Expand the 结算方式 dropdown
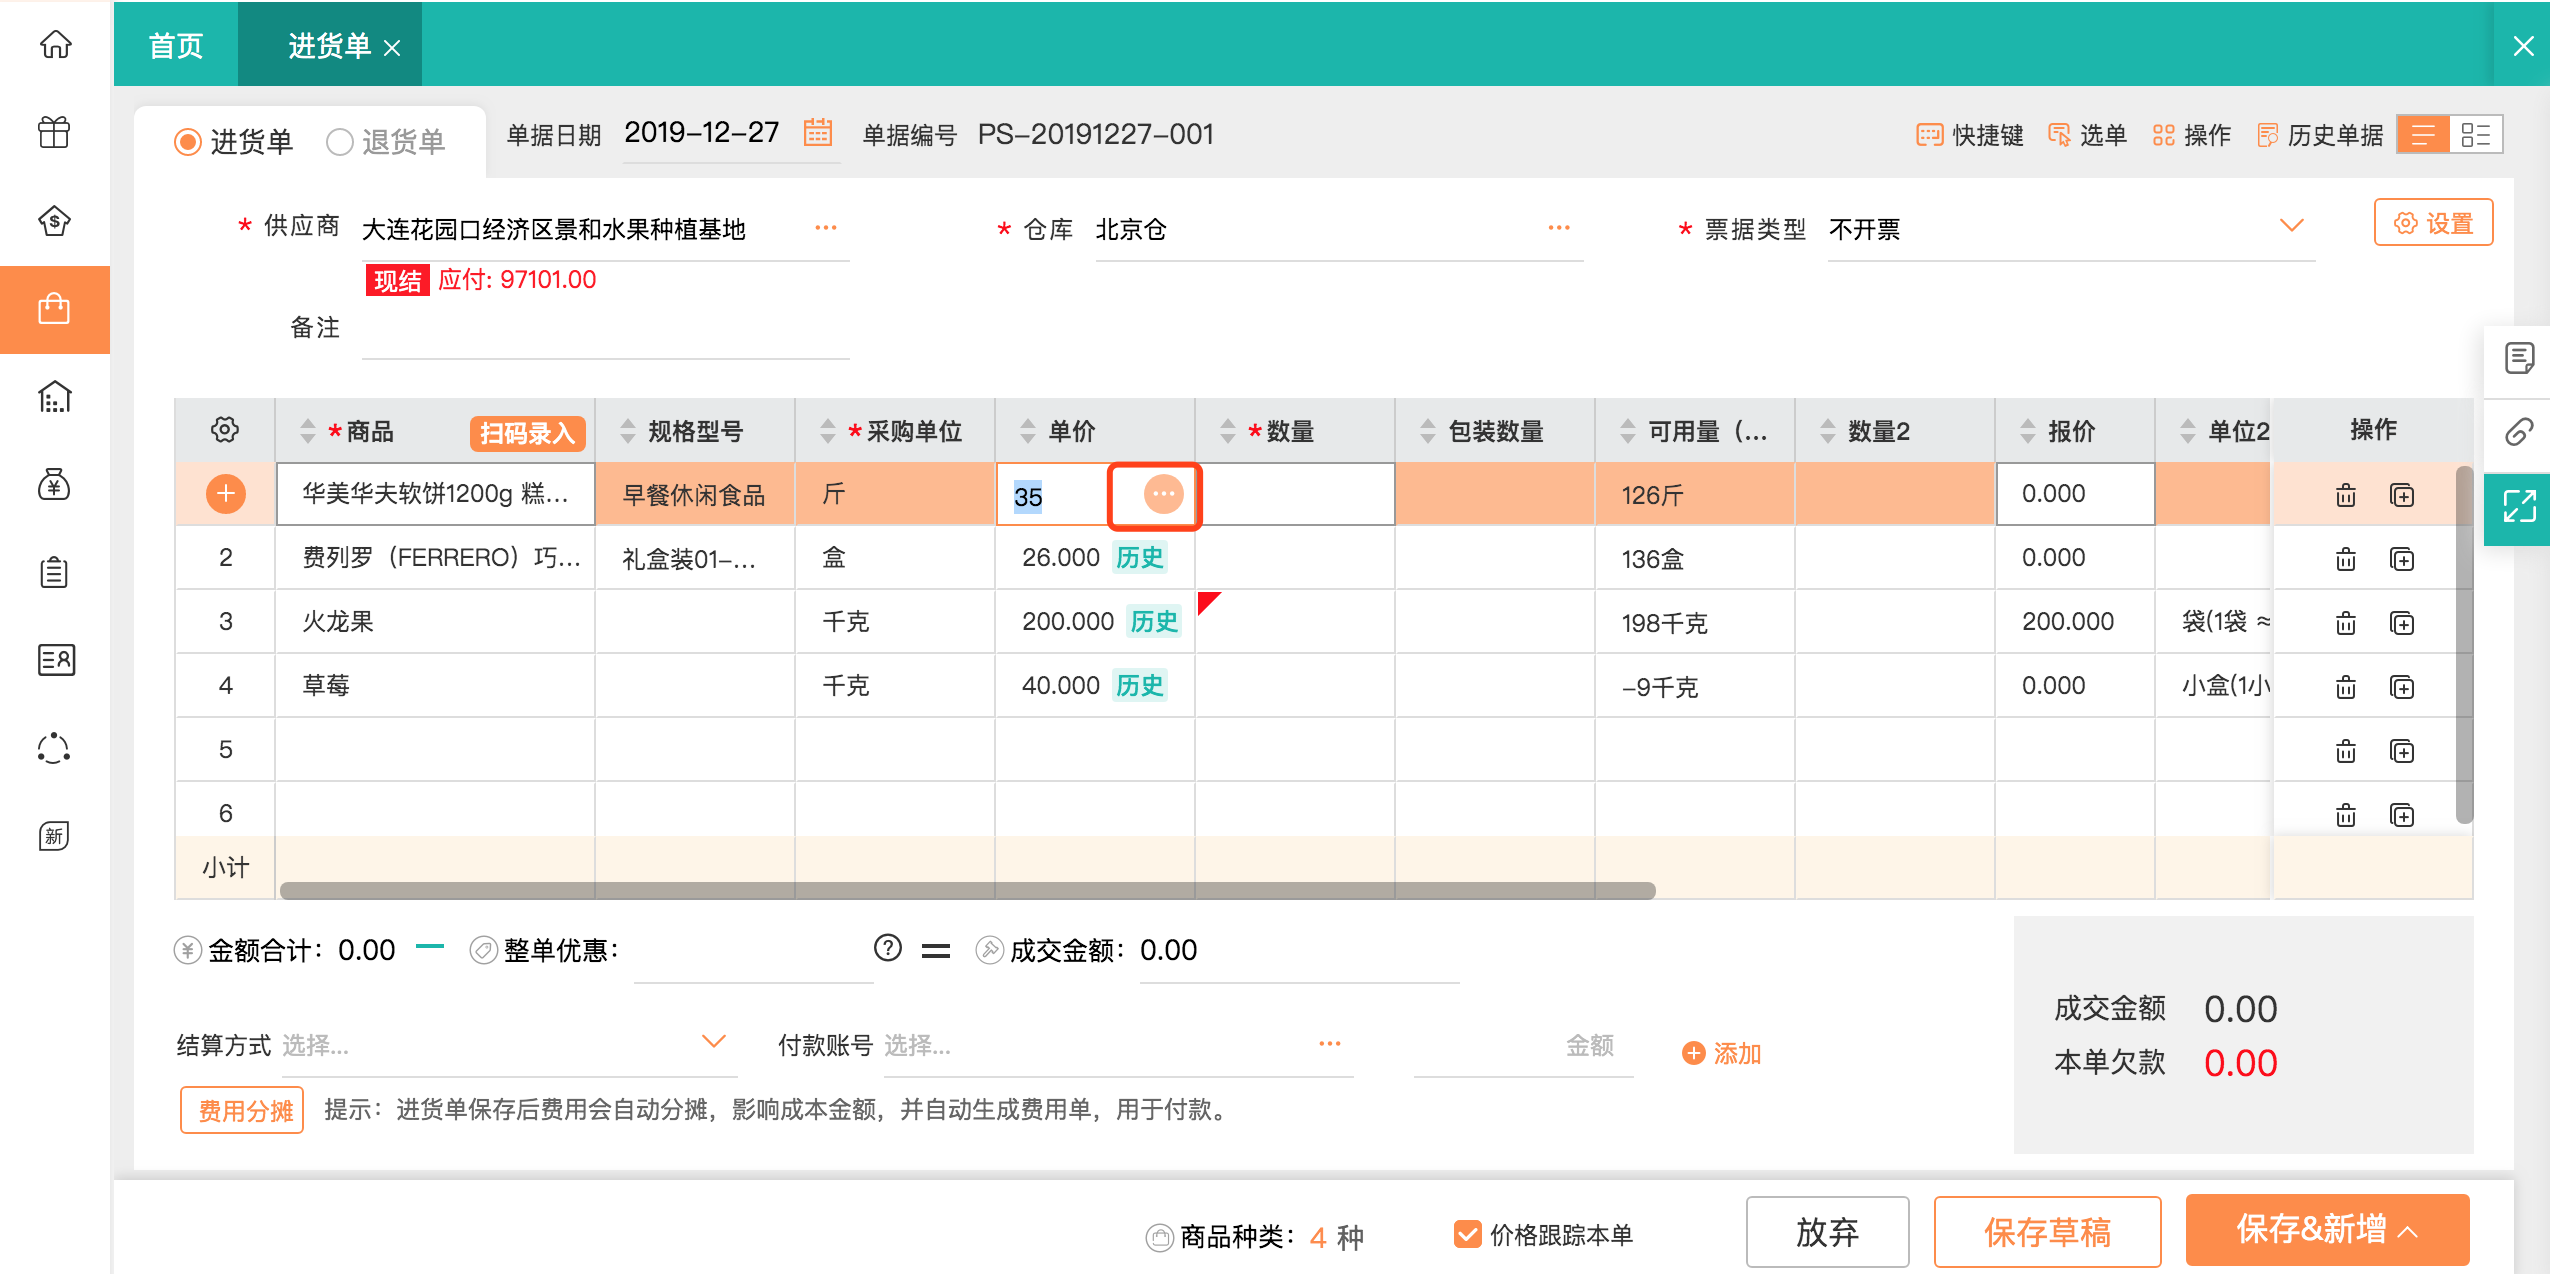Screen dimensions: 2550x1274 click(717, 1043)
